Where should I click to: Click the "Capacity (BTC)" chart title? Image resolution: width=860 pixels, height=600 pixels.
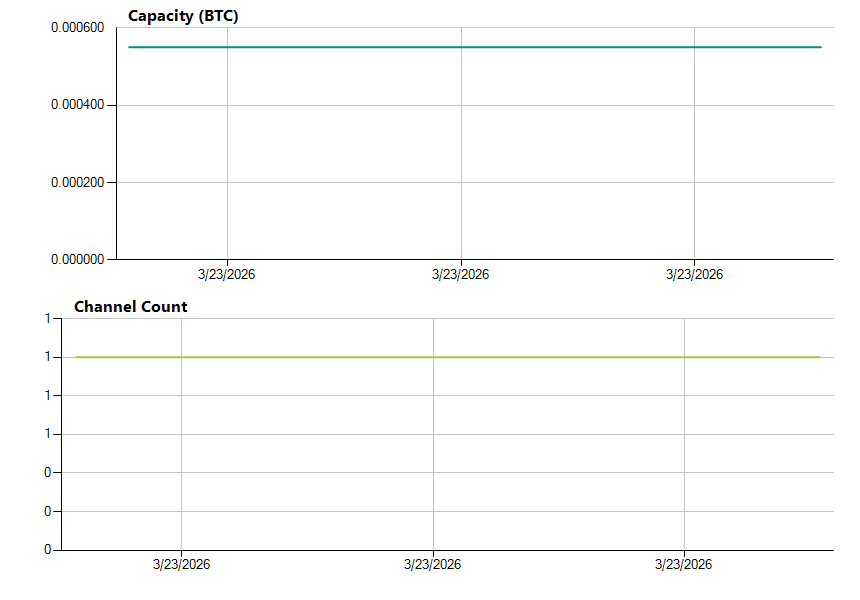click(x=183, y=16)
